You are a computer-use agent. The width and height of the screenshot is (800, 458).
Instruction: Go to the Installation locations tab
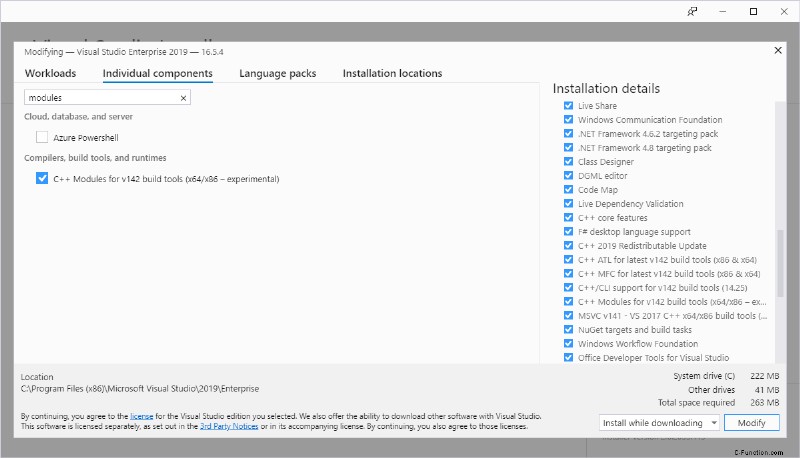point(392,73)
